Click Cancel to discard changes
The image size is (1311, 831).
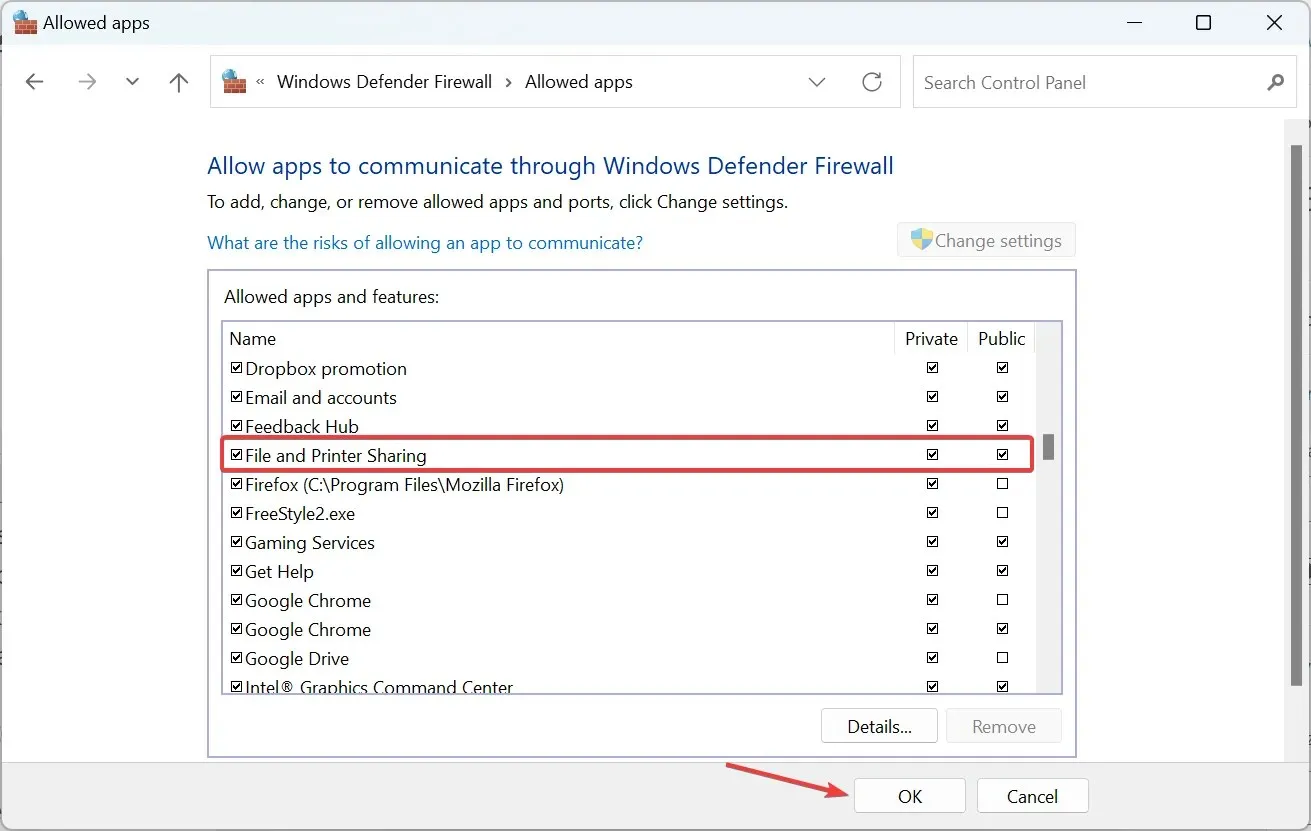[1032, 796]
